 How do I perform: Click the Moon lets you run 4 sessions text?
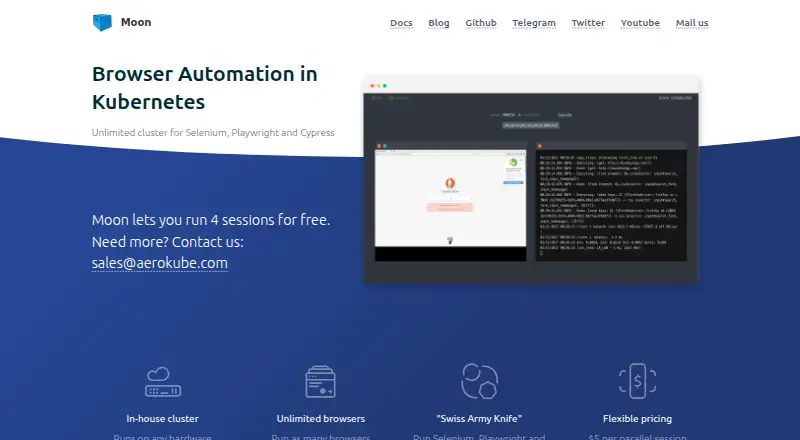(x=211, y=220)
